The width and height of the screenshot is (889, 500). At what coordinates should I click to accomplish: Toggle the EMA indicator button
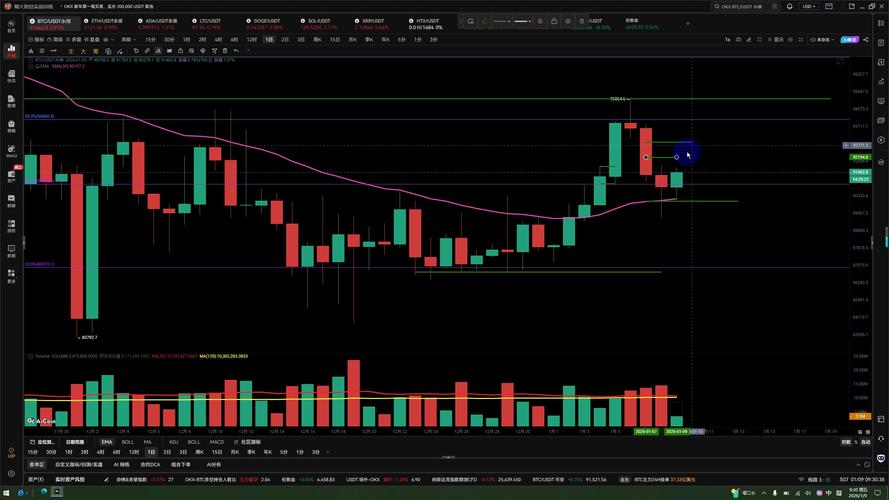[x=106, y=441]
